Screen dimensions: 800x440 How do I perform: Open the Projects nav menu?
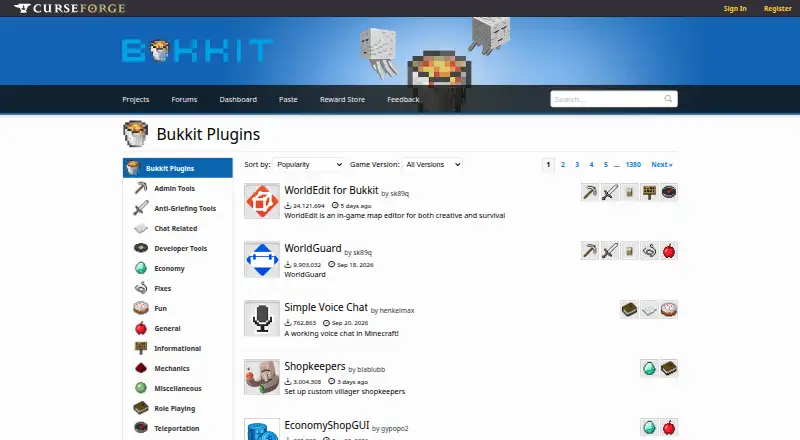click(x=136, y=100)
